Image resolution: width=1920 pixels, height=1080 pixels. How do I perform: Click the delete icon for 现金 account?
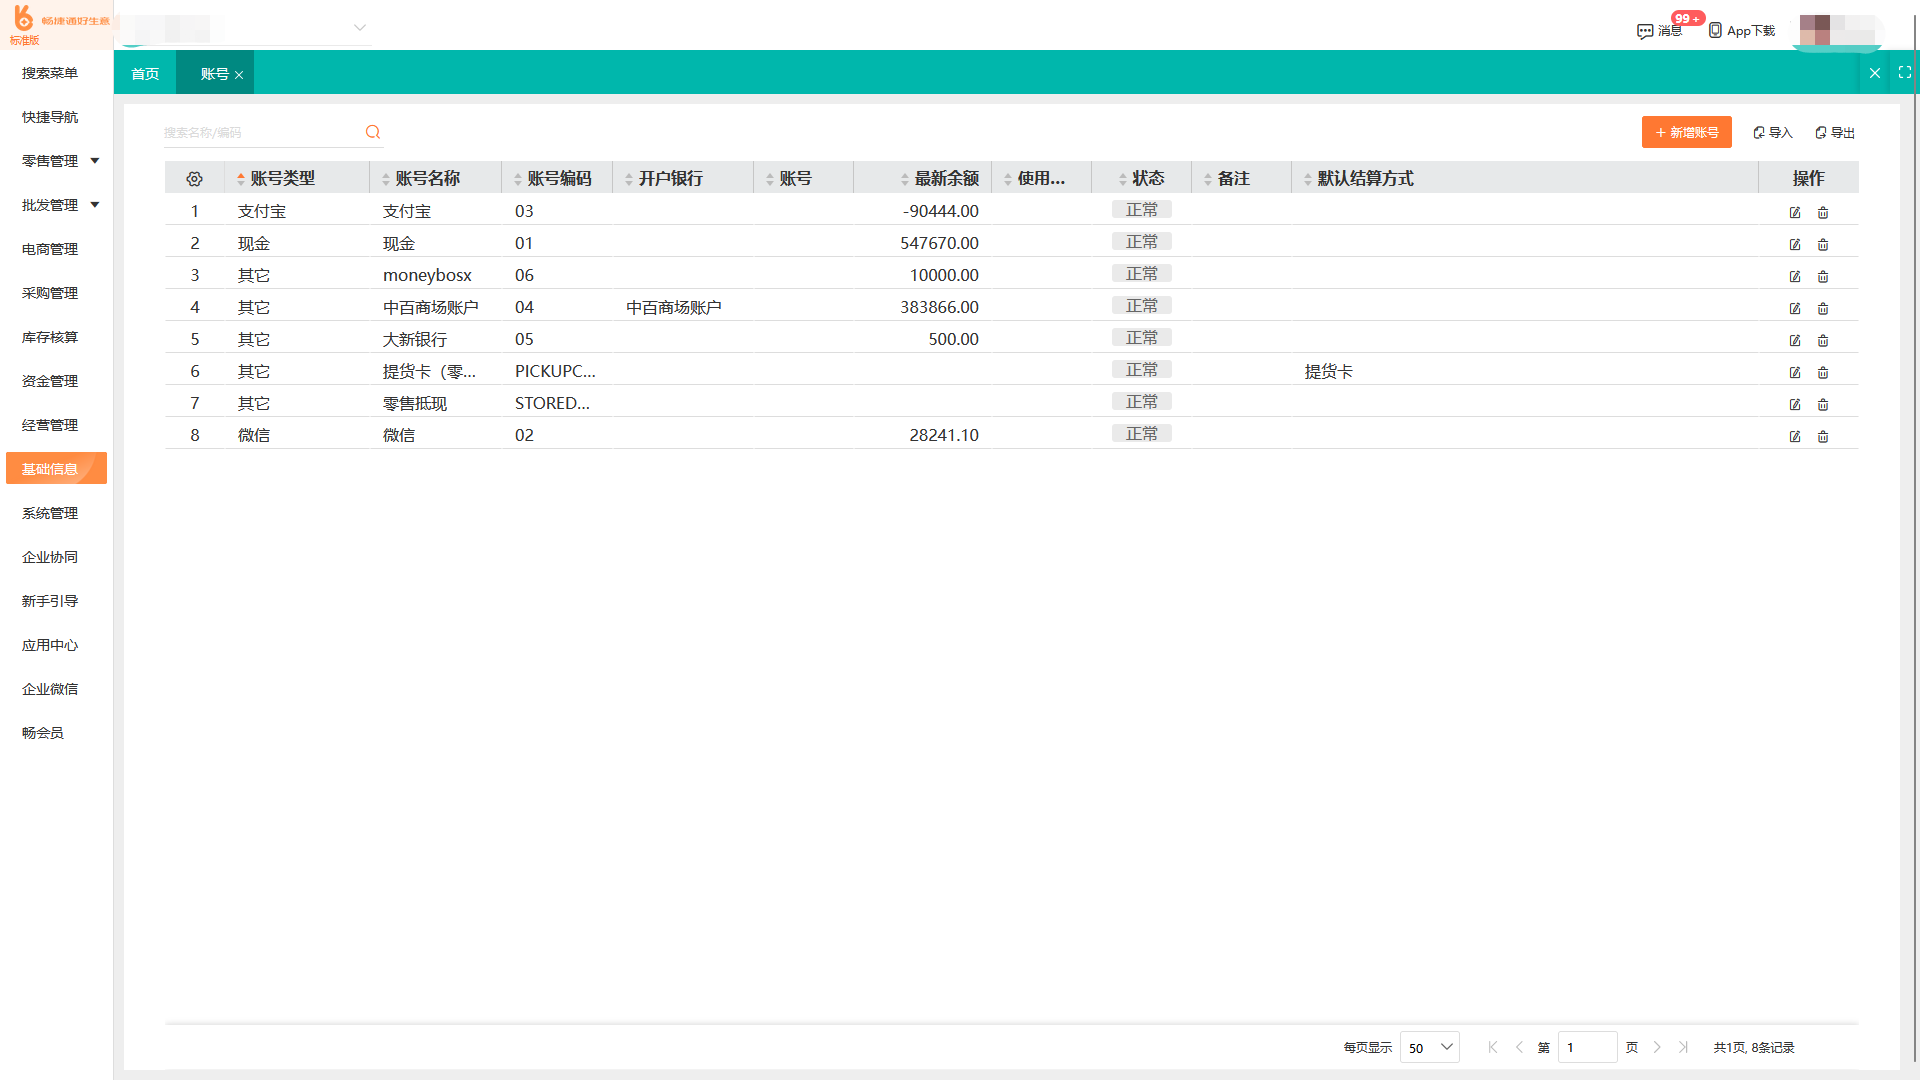pyautogui.click(x=1822, y=244)
